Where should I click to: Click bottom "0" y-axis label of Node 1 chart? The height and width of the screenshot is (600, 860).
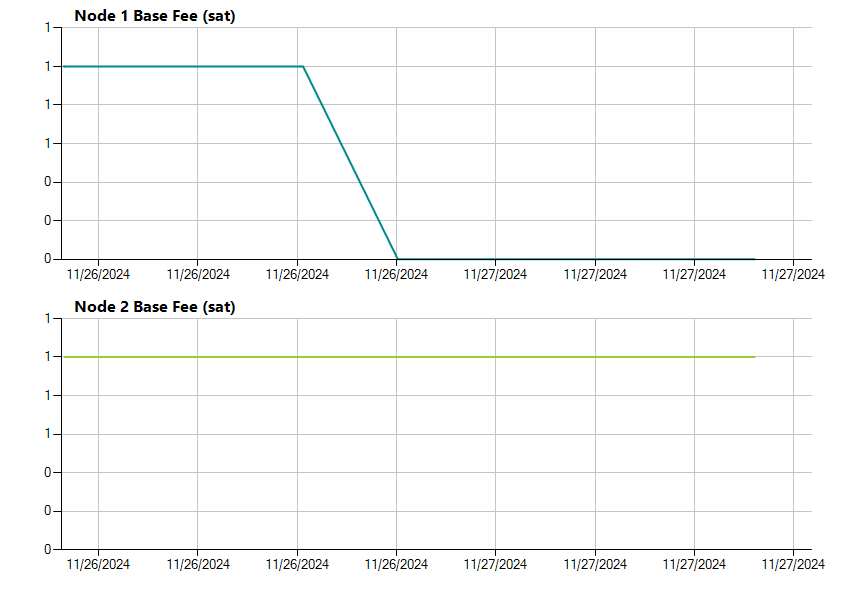click(46, 258)
